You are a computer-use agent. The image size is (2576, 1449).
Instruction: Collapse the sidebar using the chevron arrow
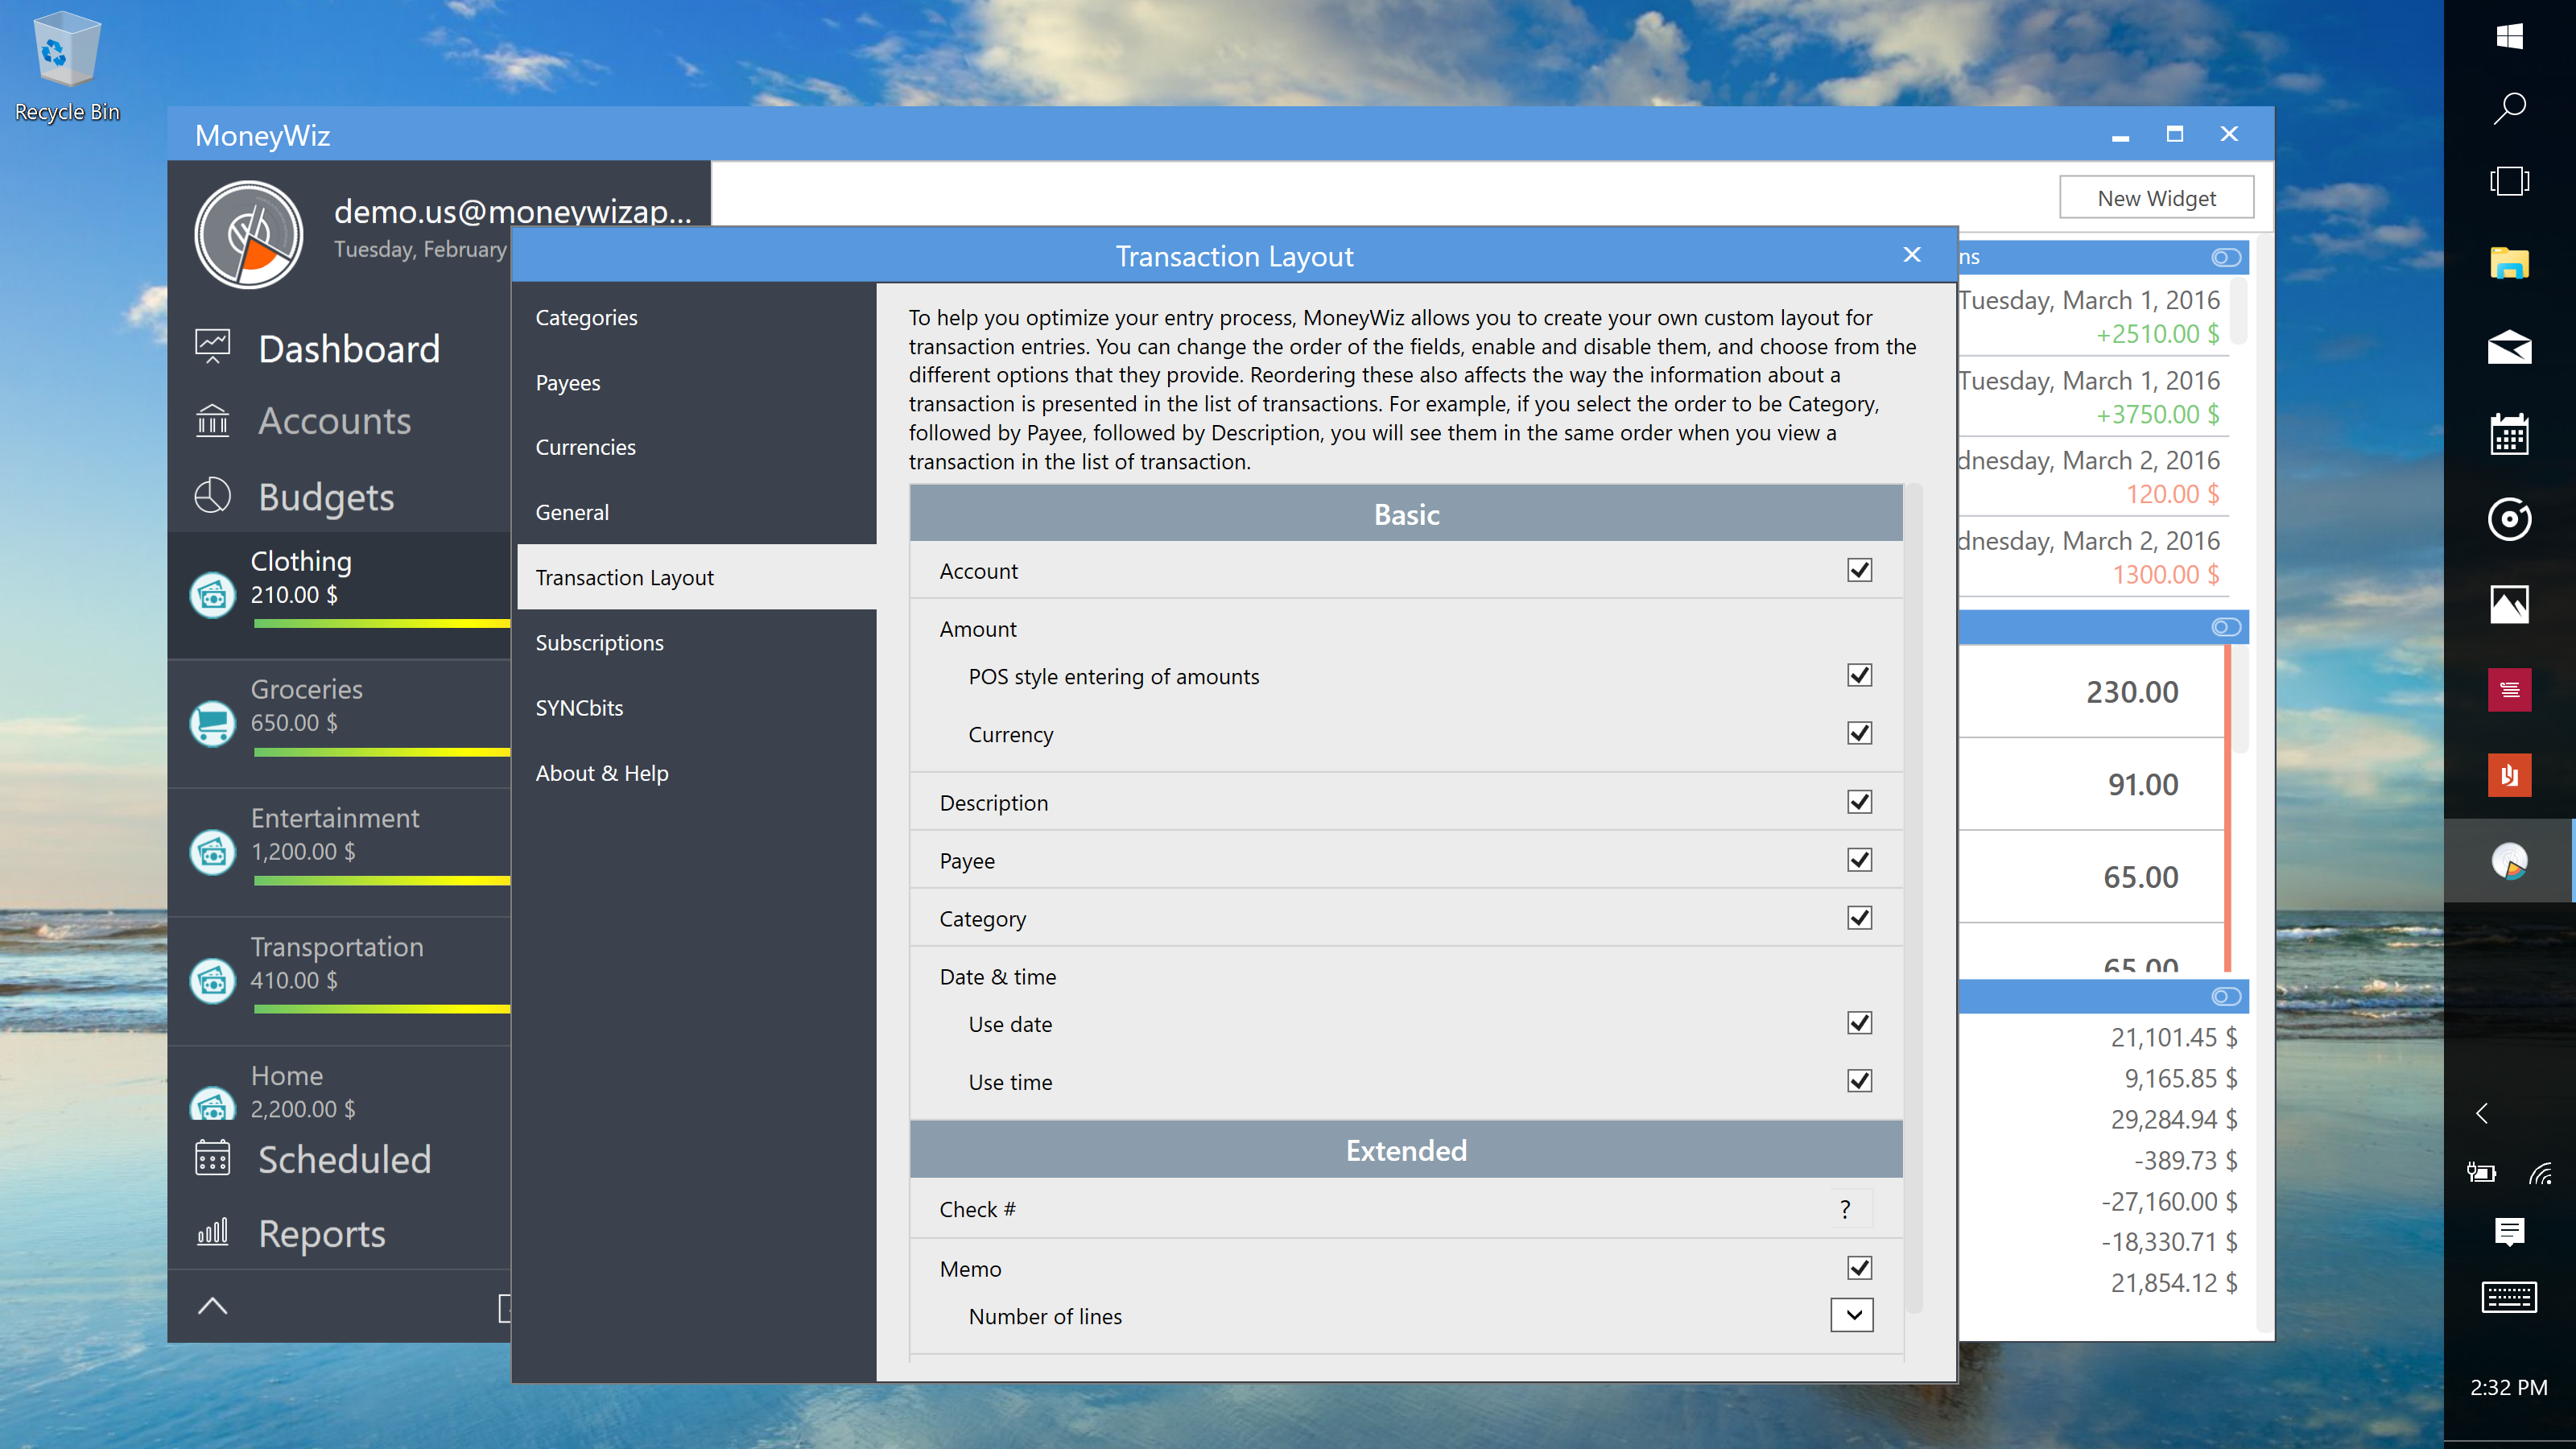click(213, 1304)
